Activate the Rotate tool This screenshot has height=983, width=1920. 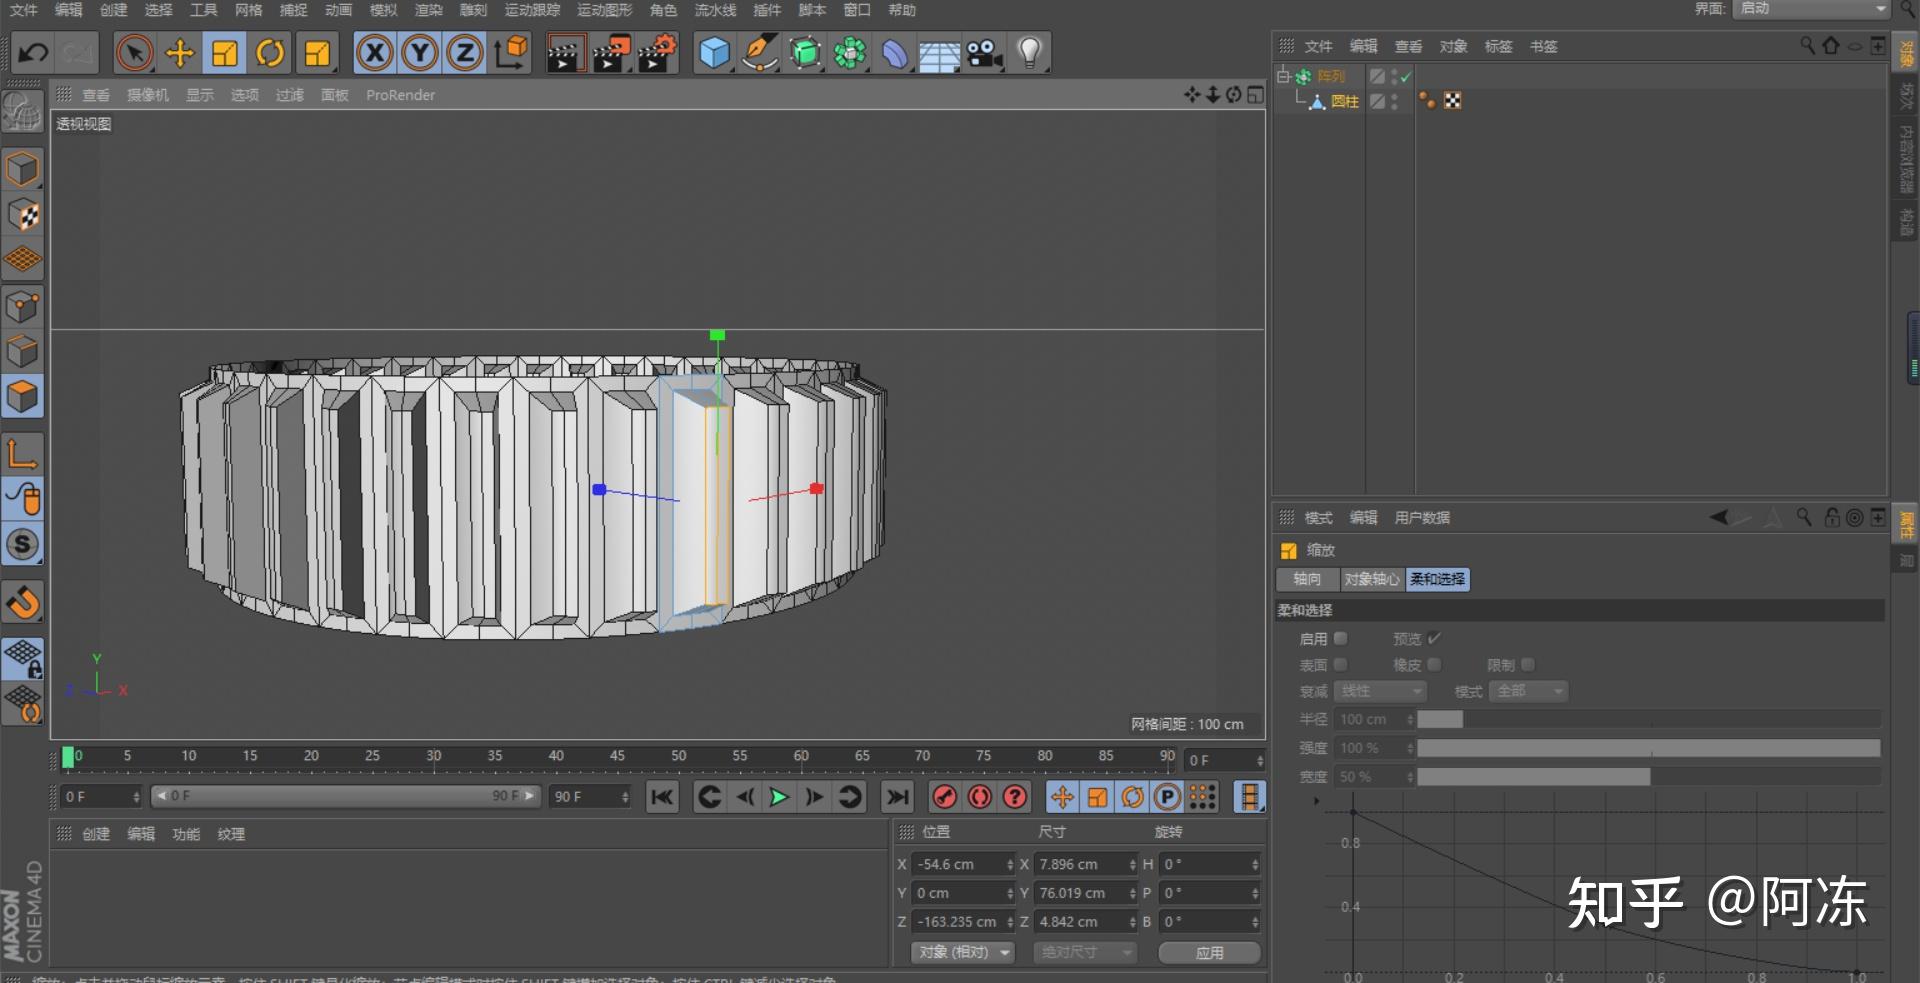pos(269,53)
